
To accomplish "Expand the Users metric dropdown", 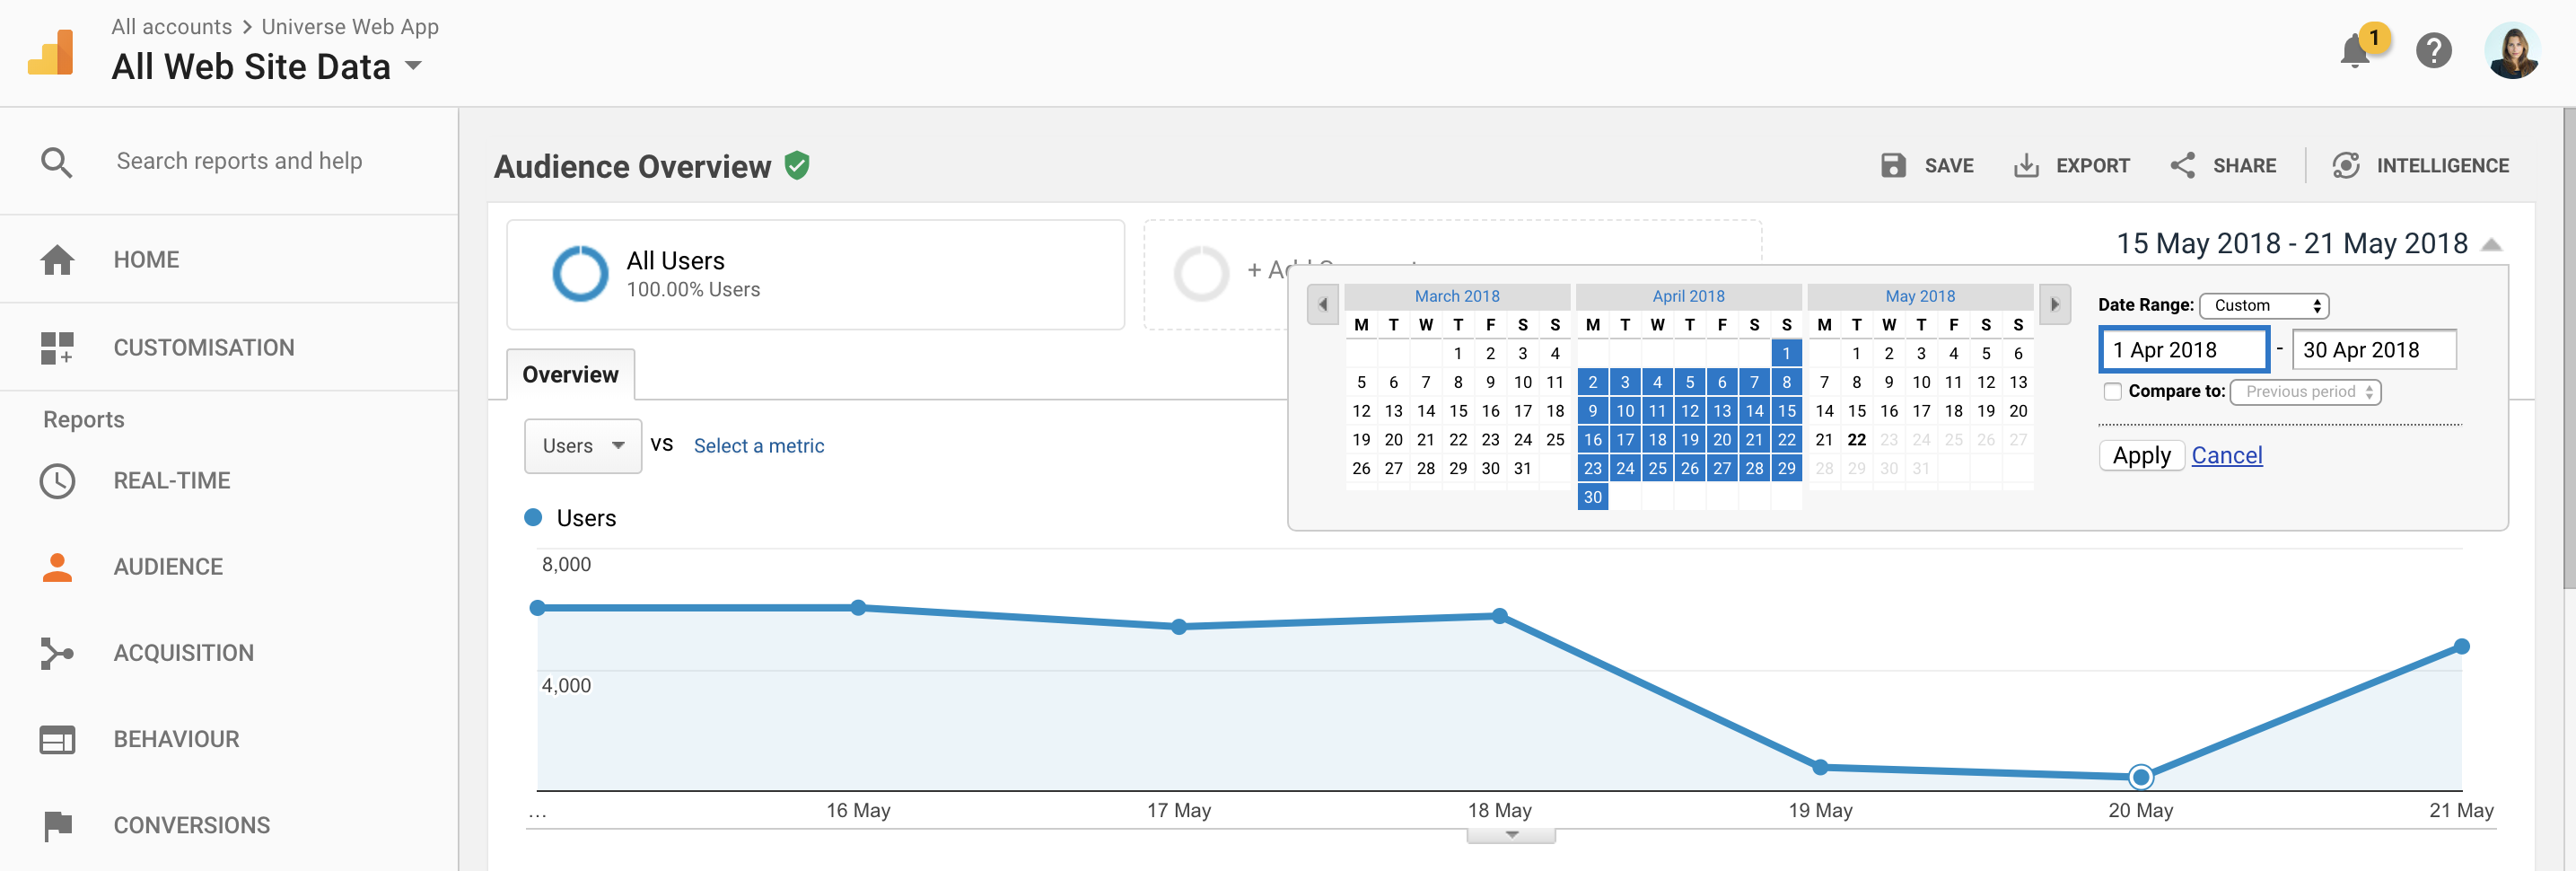I will (582, 446).
